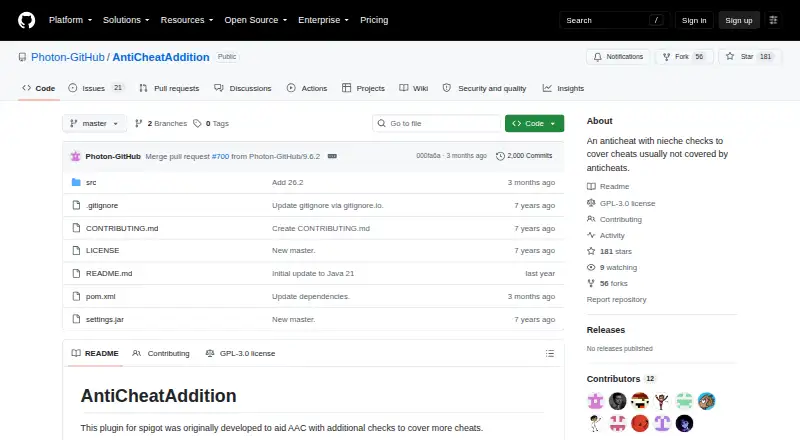Screen dimensions: 800x440
Task: View the 0 Tags link
Action: (211, 124)
